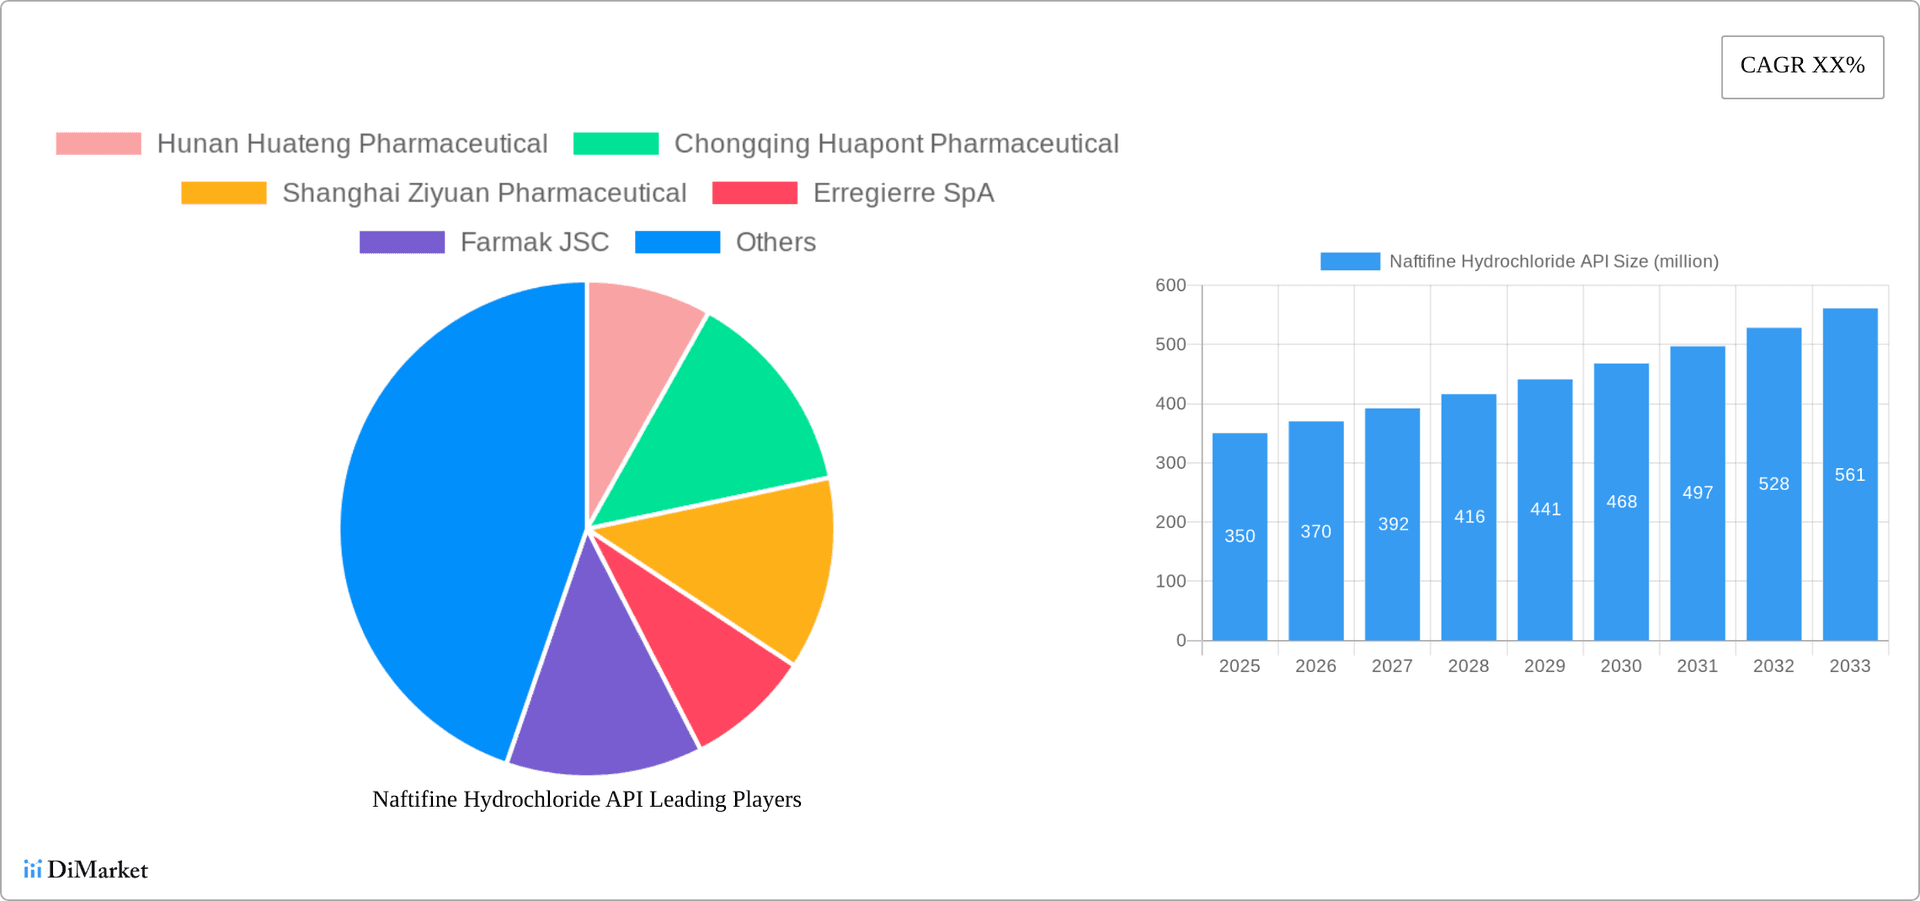Select the blue Others legend marker
Screen dimensions: 1920x901
point(678,241)
